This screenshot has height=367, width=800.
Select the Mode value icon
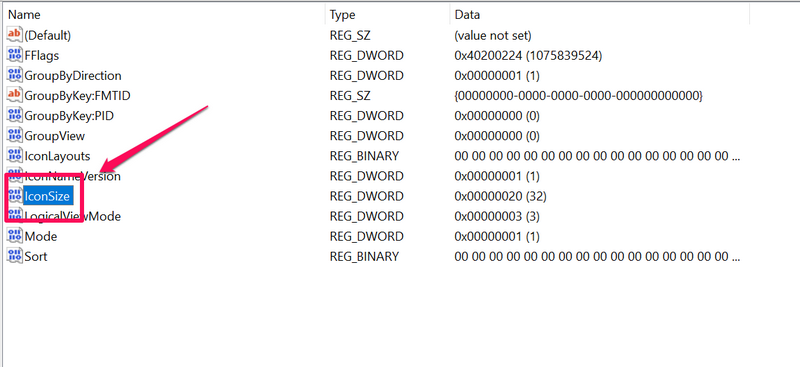[x=14, y=236]
